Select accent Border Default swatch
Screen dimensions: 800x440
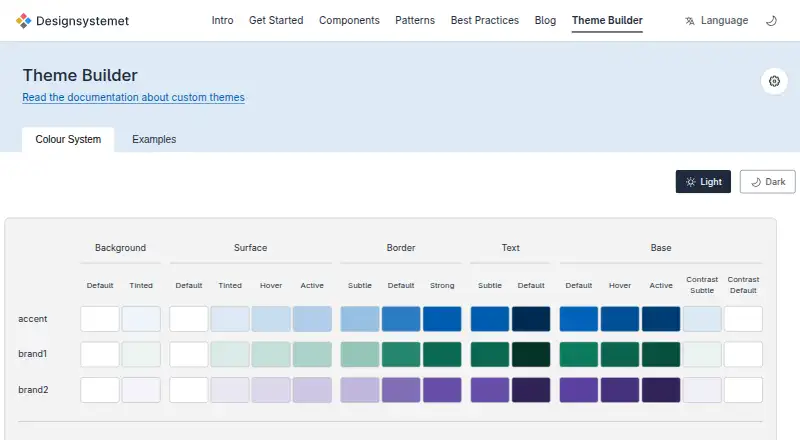[x=401, y=319]
